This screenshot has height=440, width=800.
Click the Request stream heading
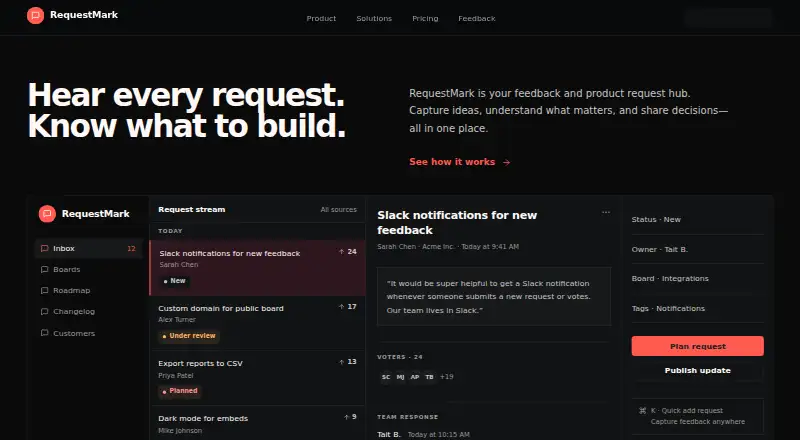(x=191, y=209)
